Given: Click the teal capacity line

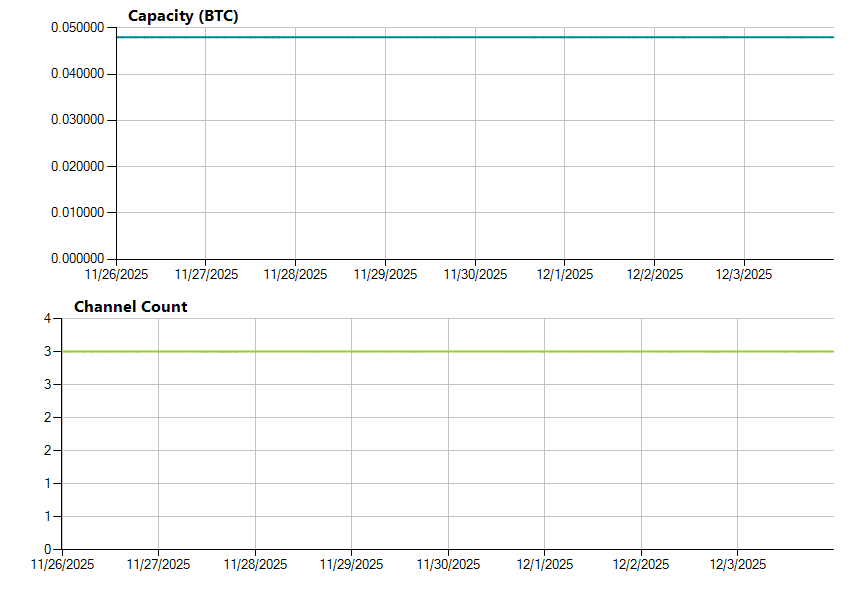Looking at the screenshot, I should [x=475, y=37].
